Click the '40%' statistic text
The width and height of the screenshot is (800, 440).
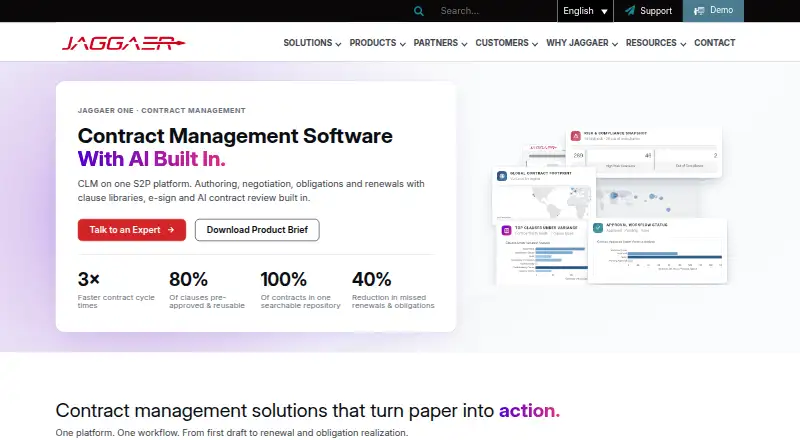click(x=371, y=279)
